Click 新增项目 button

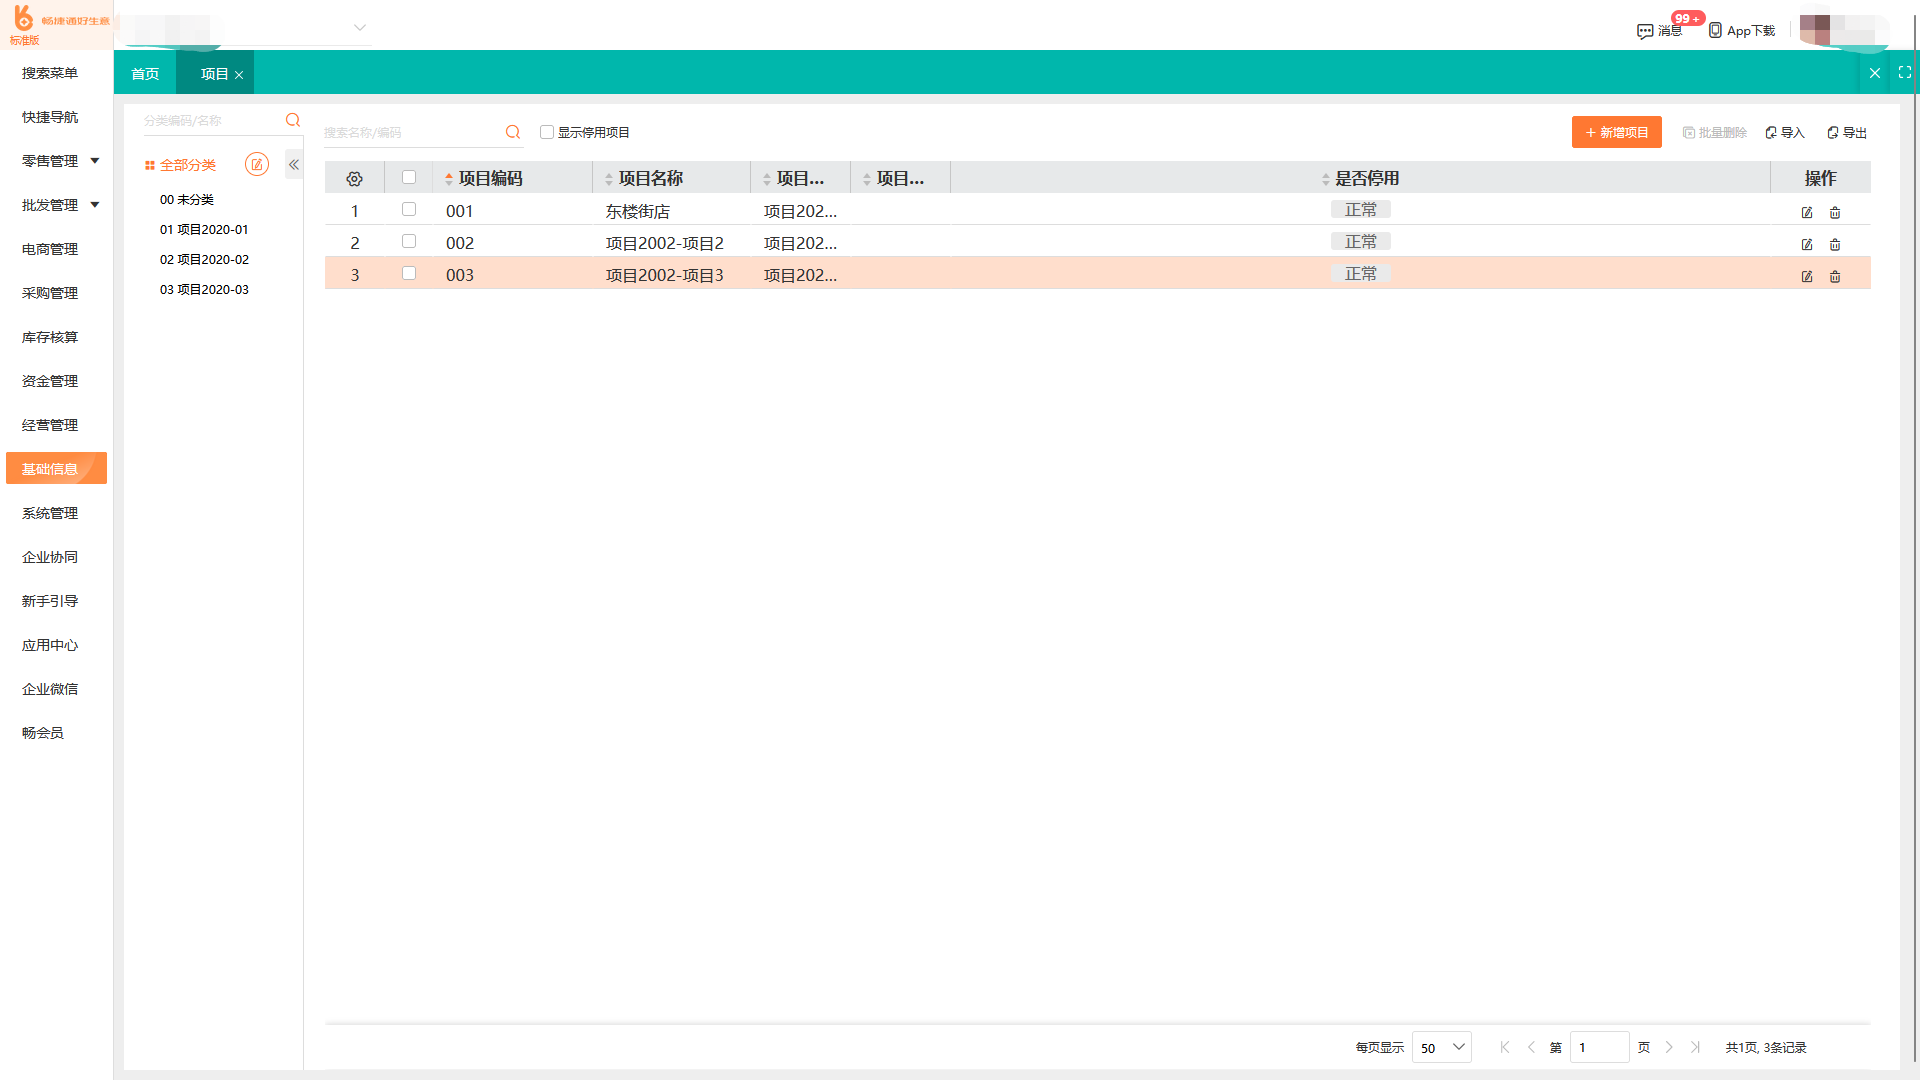[1615, 132]
